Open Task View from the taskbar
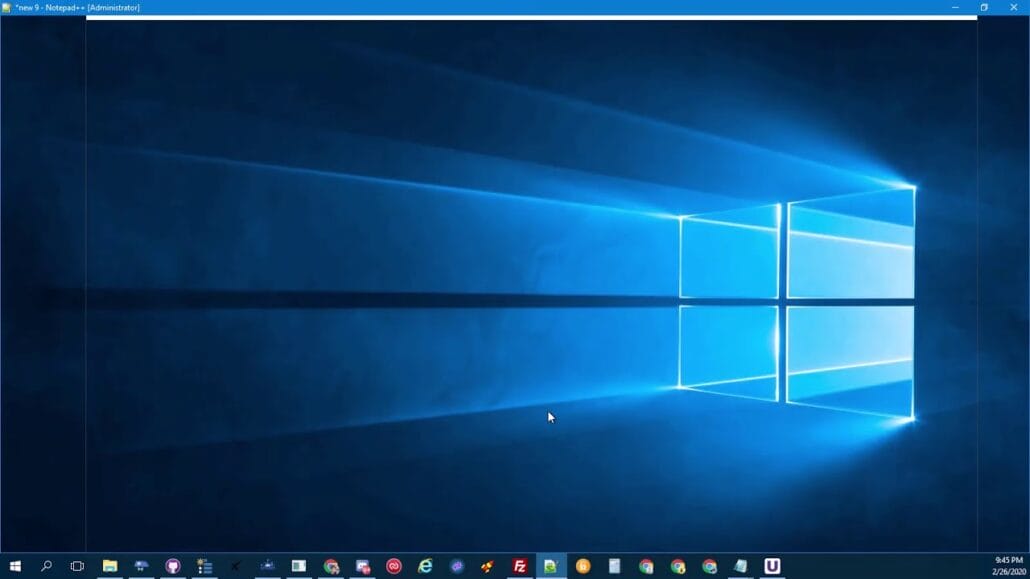Viewport: 1030px width, 579px height. [x=77, y=566]
